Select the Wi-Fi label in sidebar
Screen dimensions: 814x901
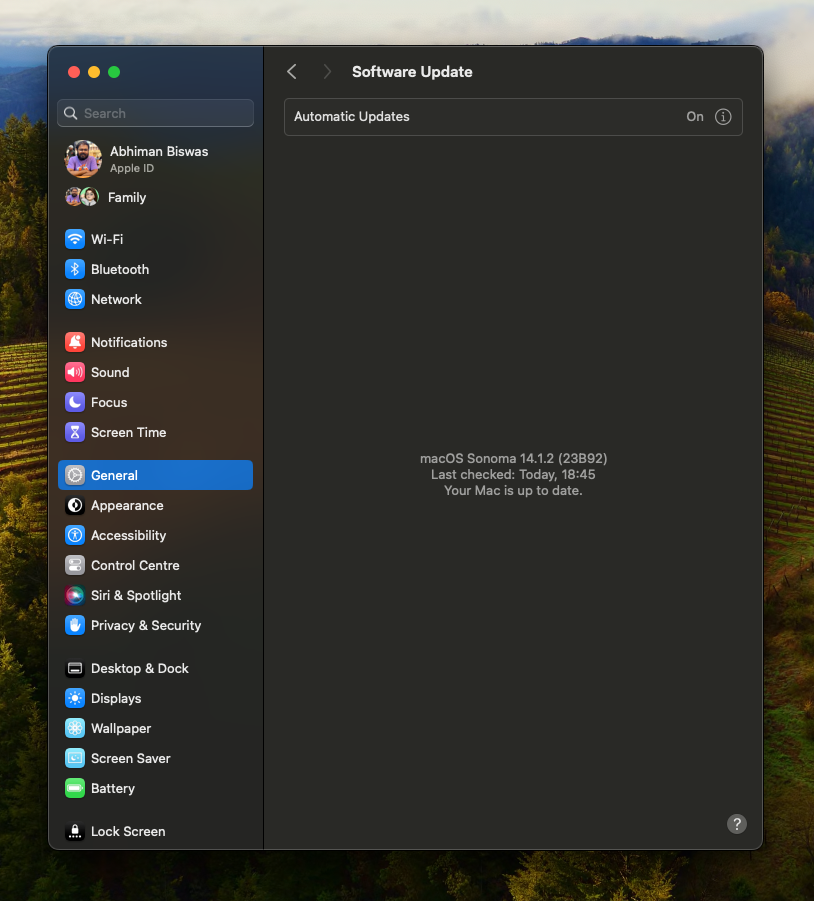[x=107, y=239]
